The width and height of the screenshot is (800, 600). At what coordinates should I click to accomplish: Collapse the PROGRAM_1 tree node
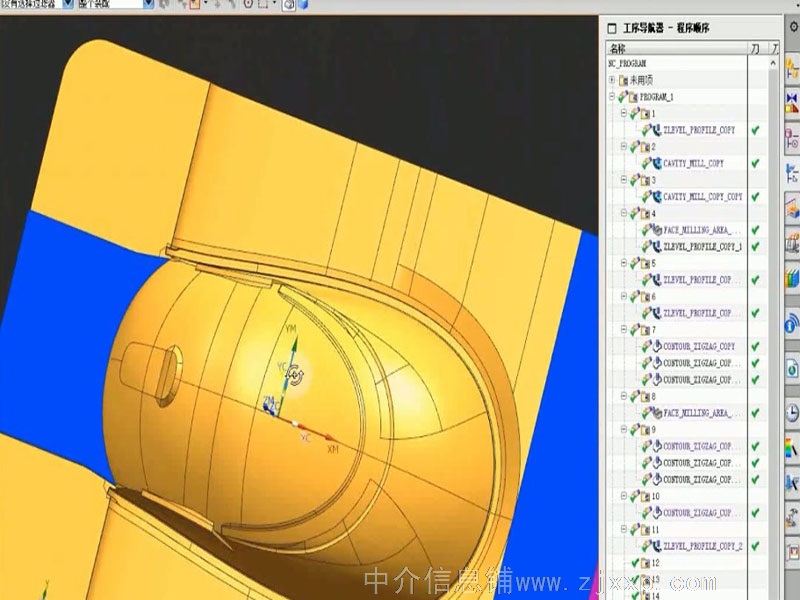pyautogui.click(x=611, y=97)
